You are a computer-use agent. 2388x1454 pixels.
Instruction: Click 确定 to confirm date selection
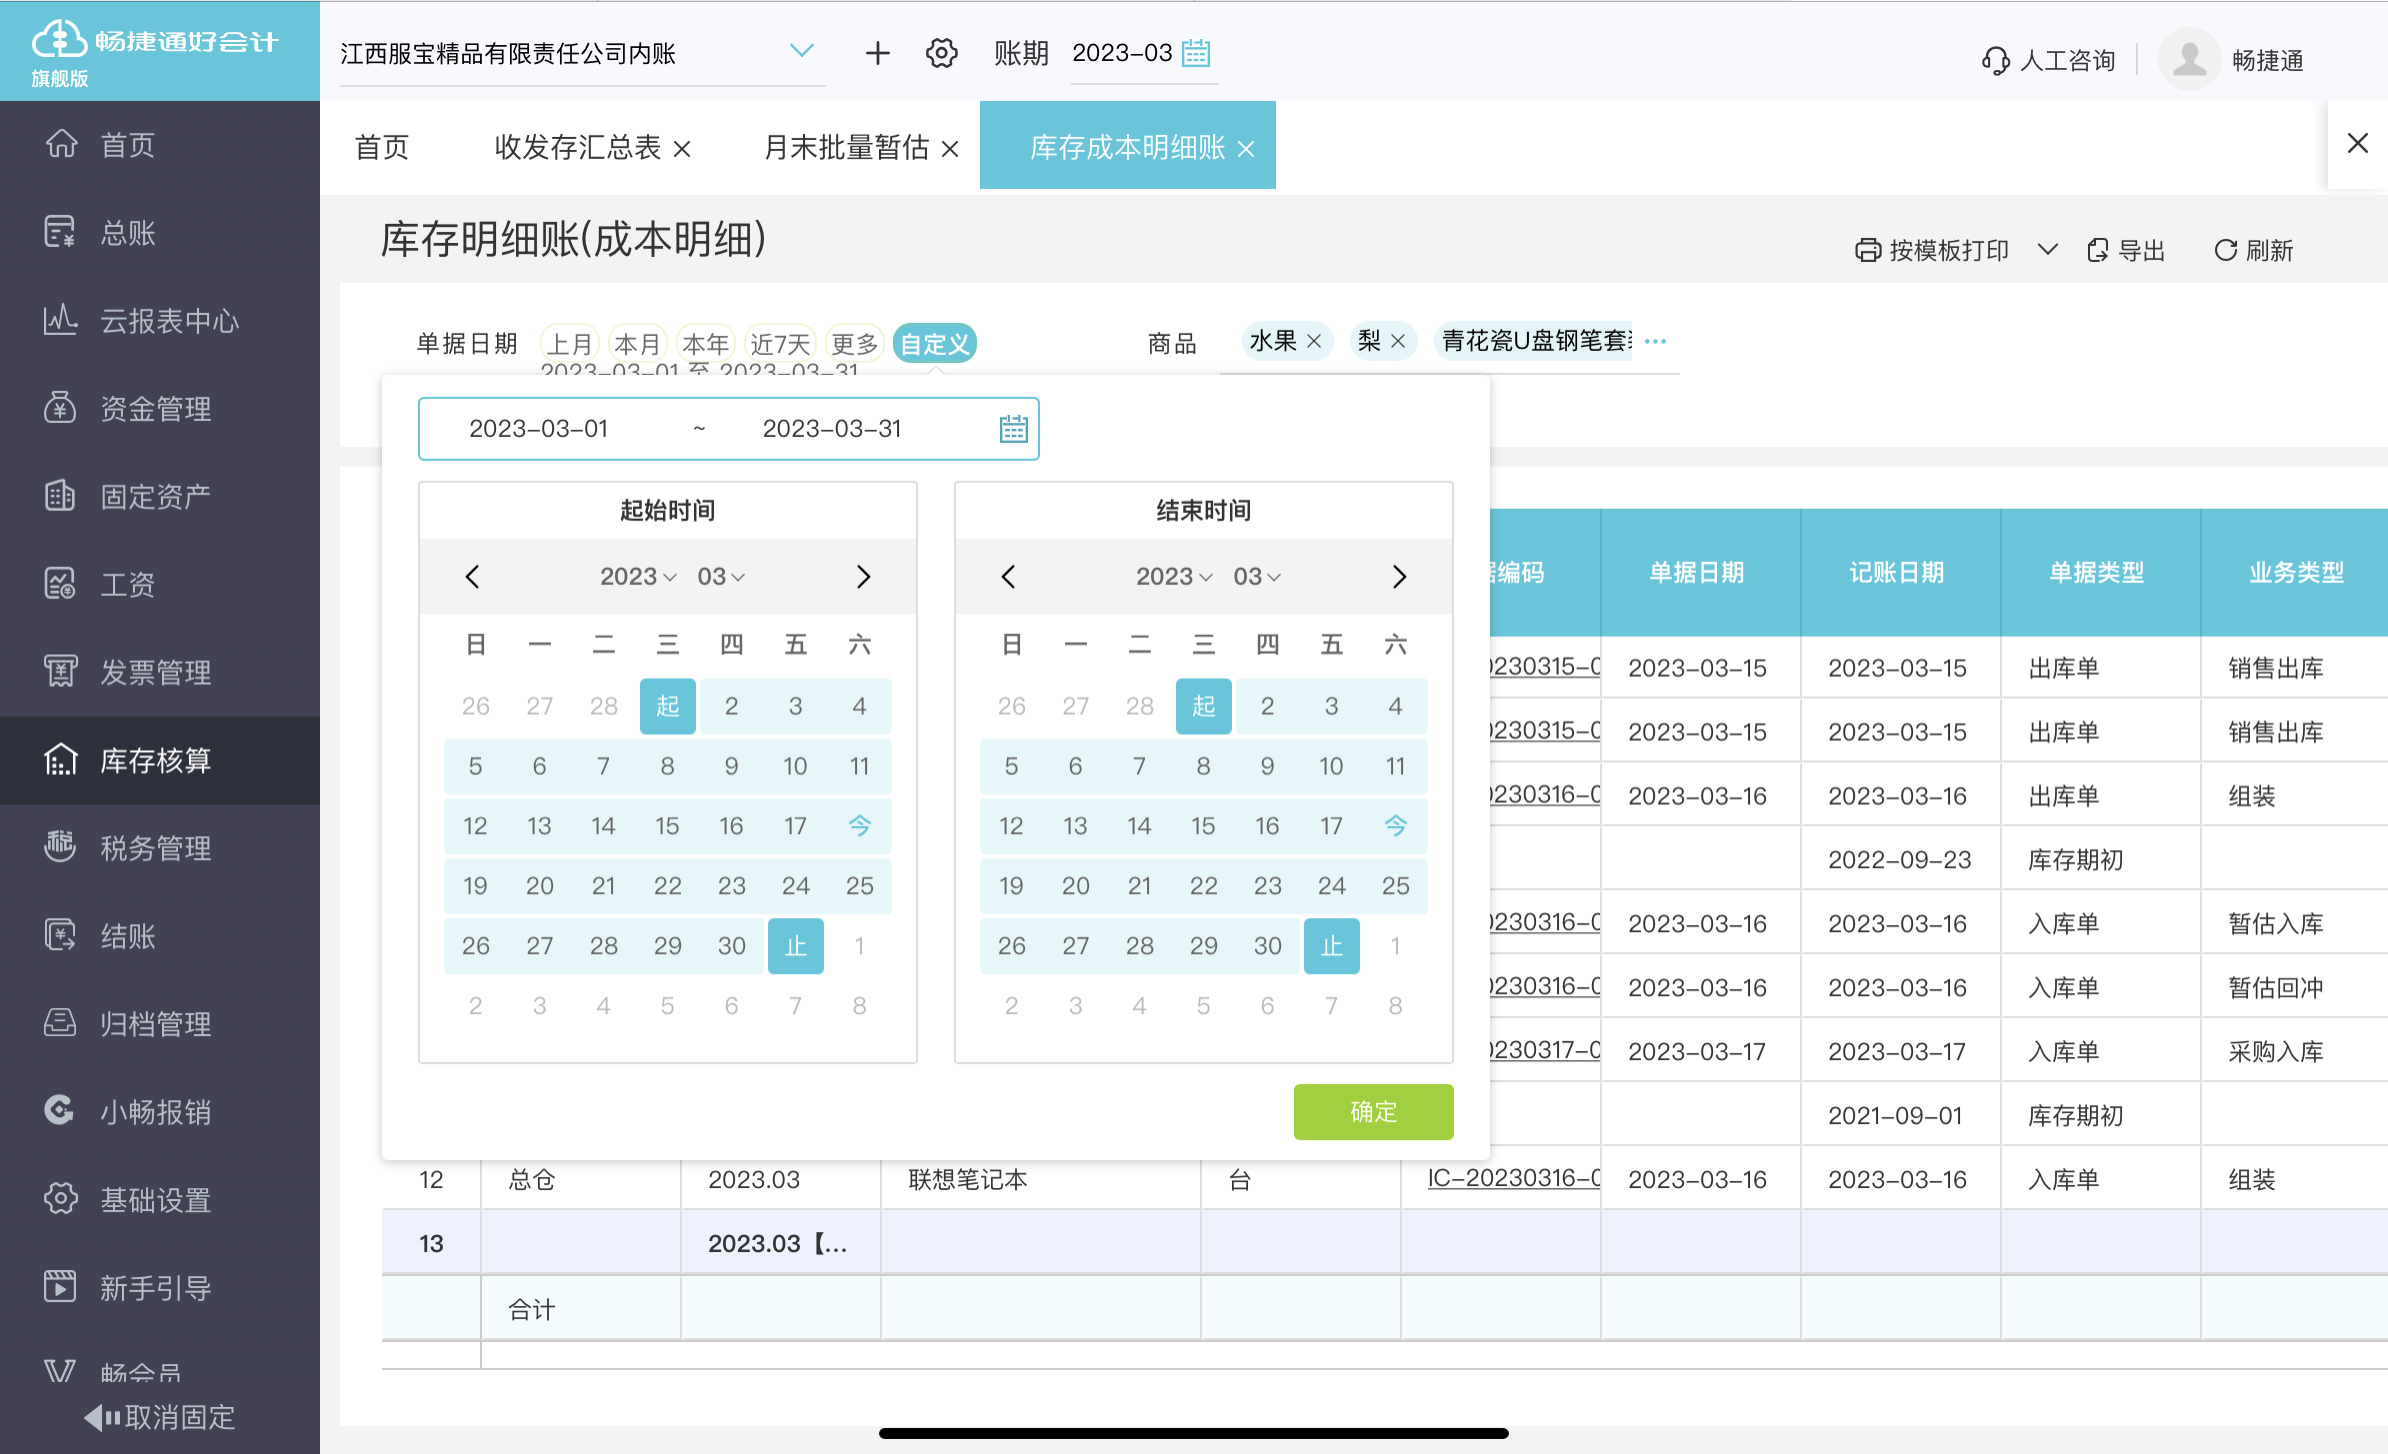click(1373, 1113)
